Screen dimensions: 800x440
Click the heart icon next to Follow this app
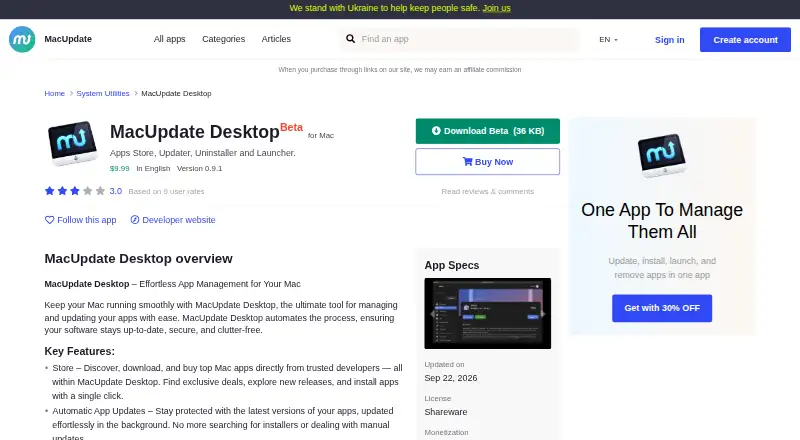point(49,220)
